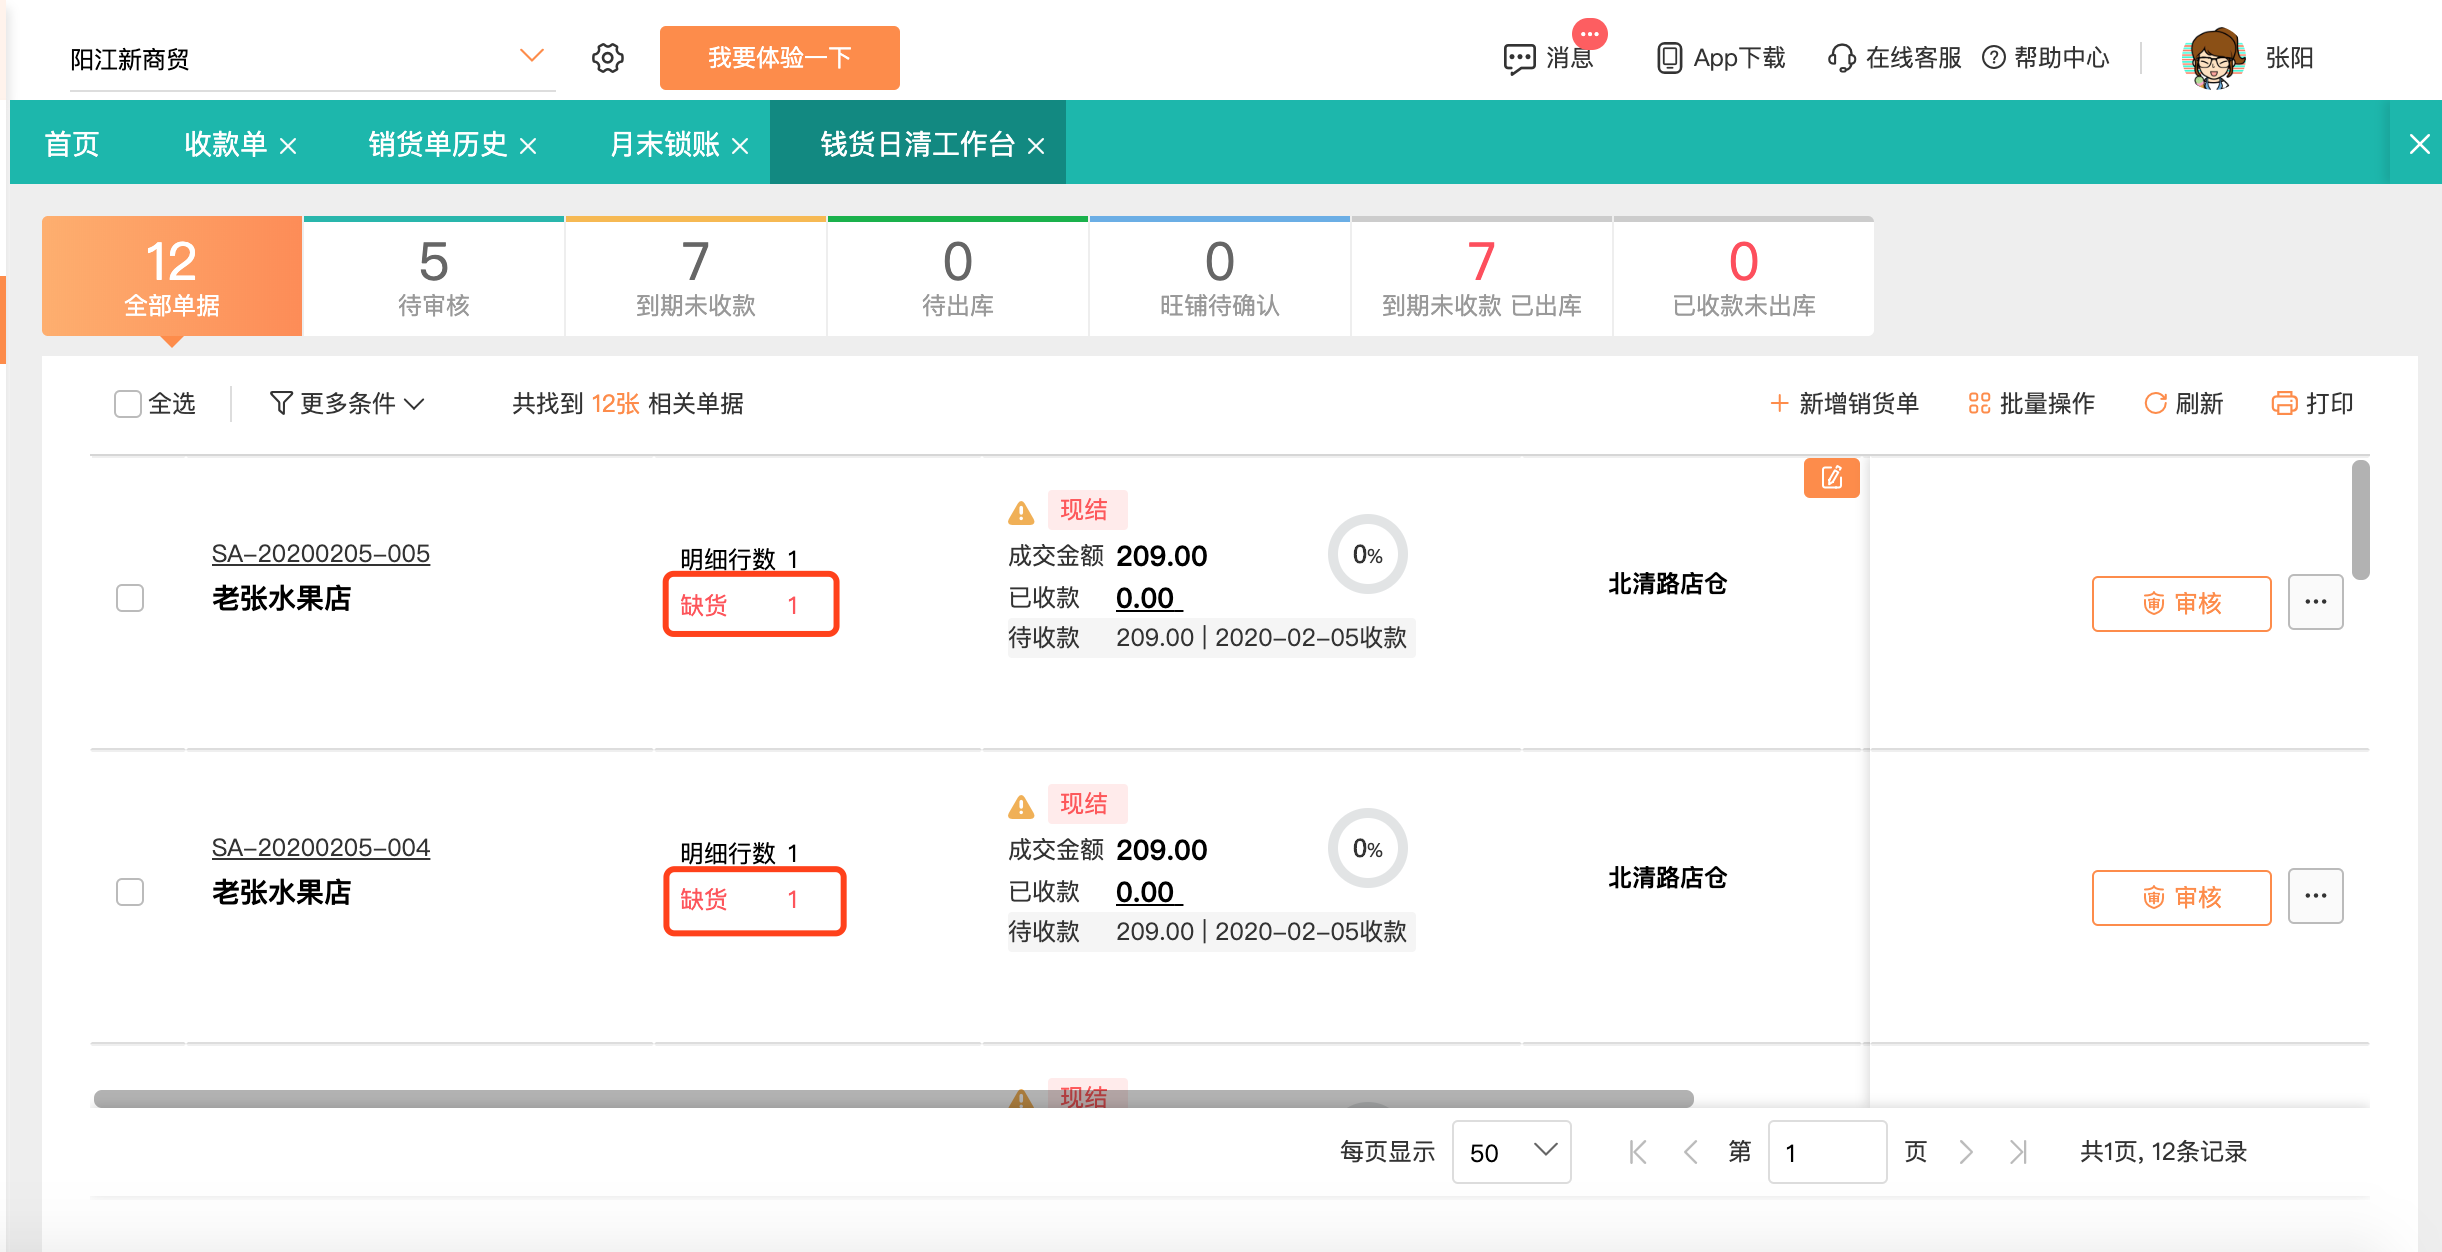Expand 阳江新商贸 company selector
The height and width of the screenshot is (1252, 2442).
point(527,56)
